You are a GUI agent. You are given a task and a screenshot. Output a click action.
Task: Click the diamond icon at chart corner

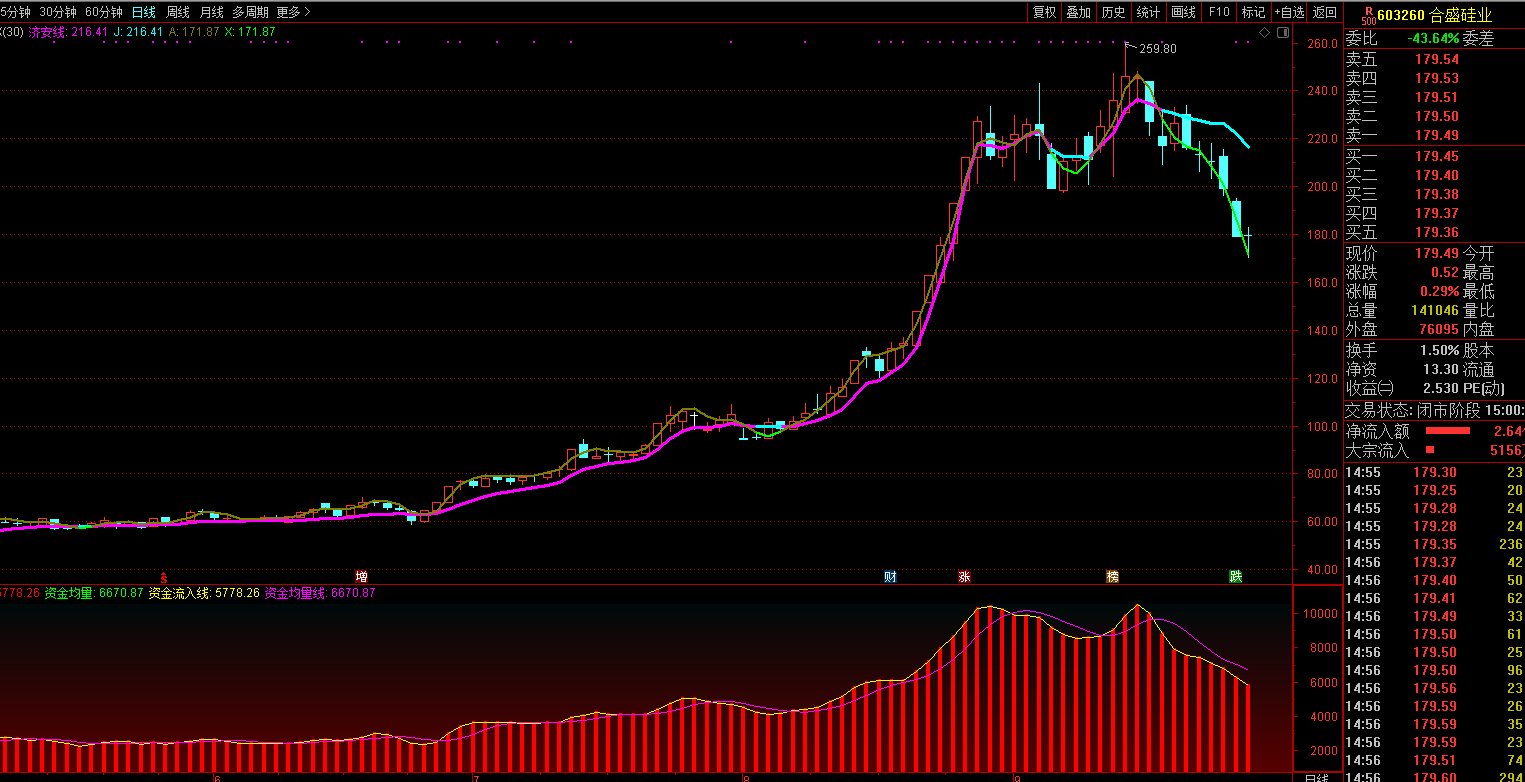pyautogui.click(x=1264, y=33)
